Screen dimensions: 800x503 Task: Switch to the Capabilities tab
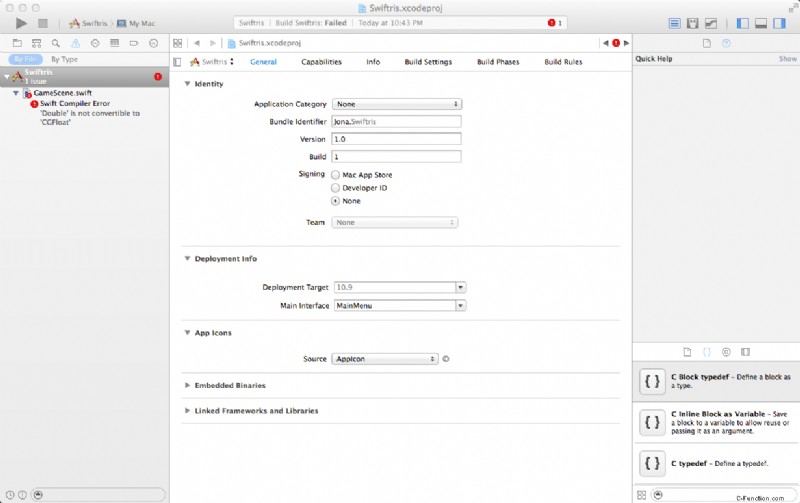(x=321, y=62)
